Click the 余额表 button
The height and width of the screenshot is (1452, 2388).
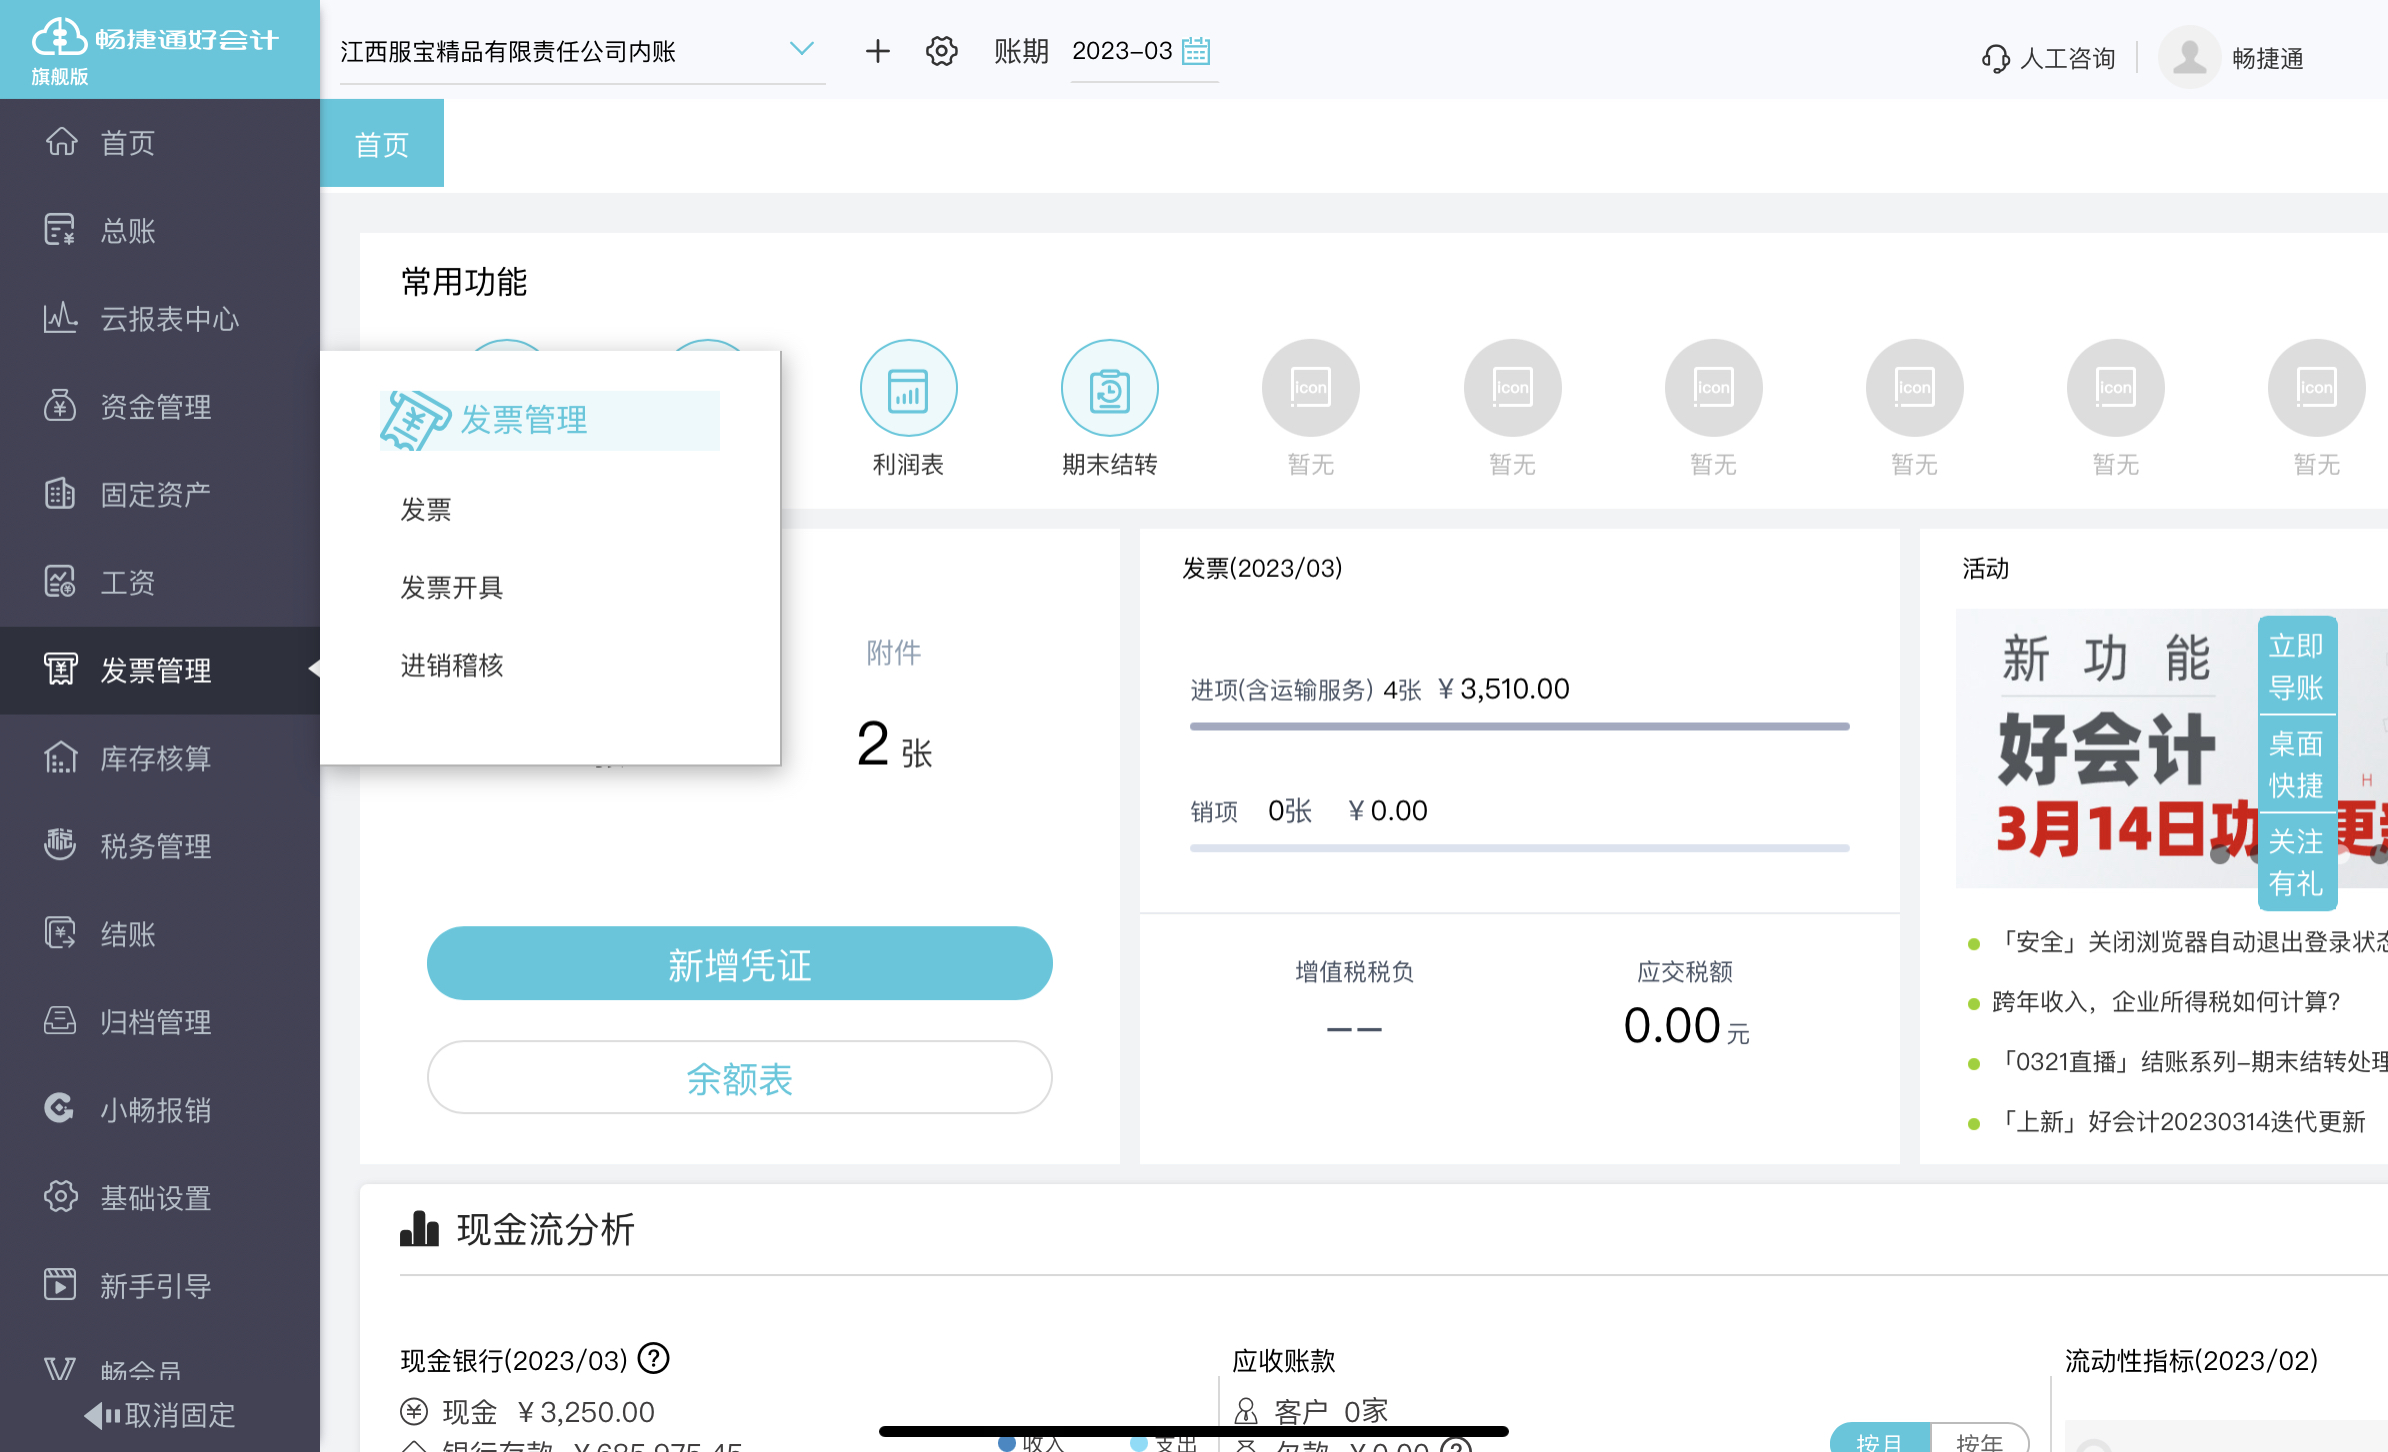(x=740, y=1078)
